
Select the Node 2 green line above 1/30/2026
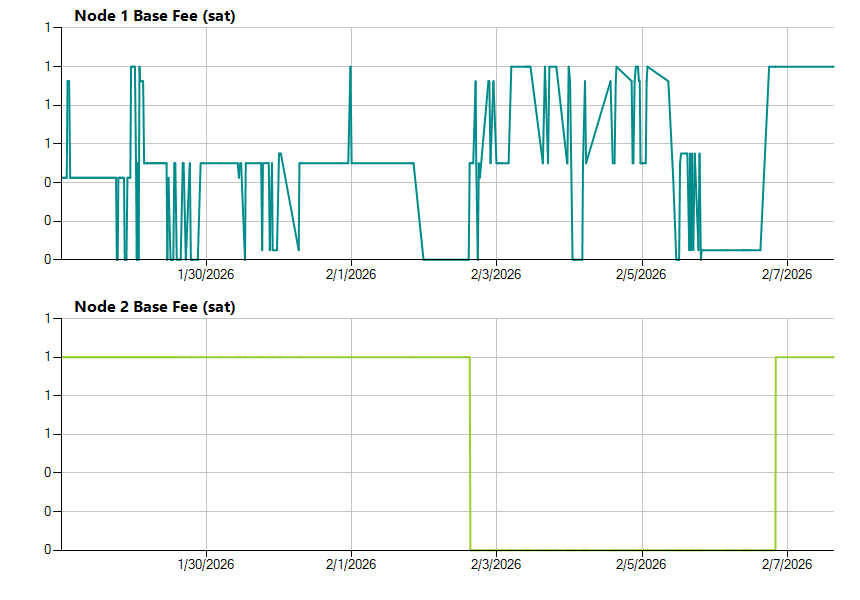point(206,357)
